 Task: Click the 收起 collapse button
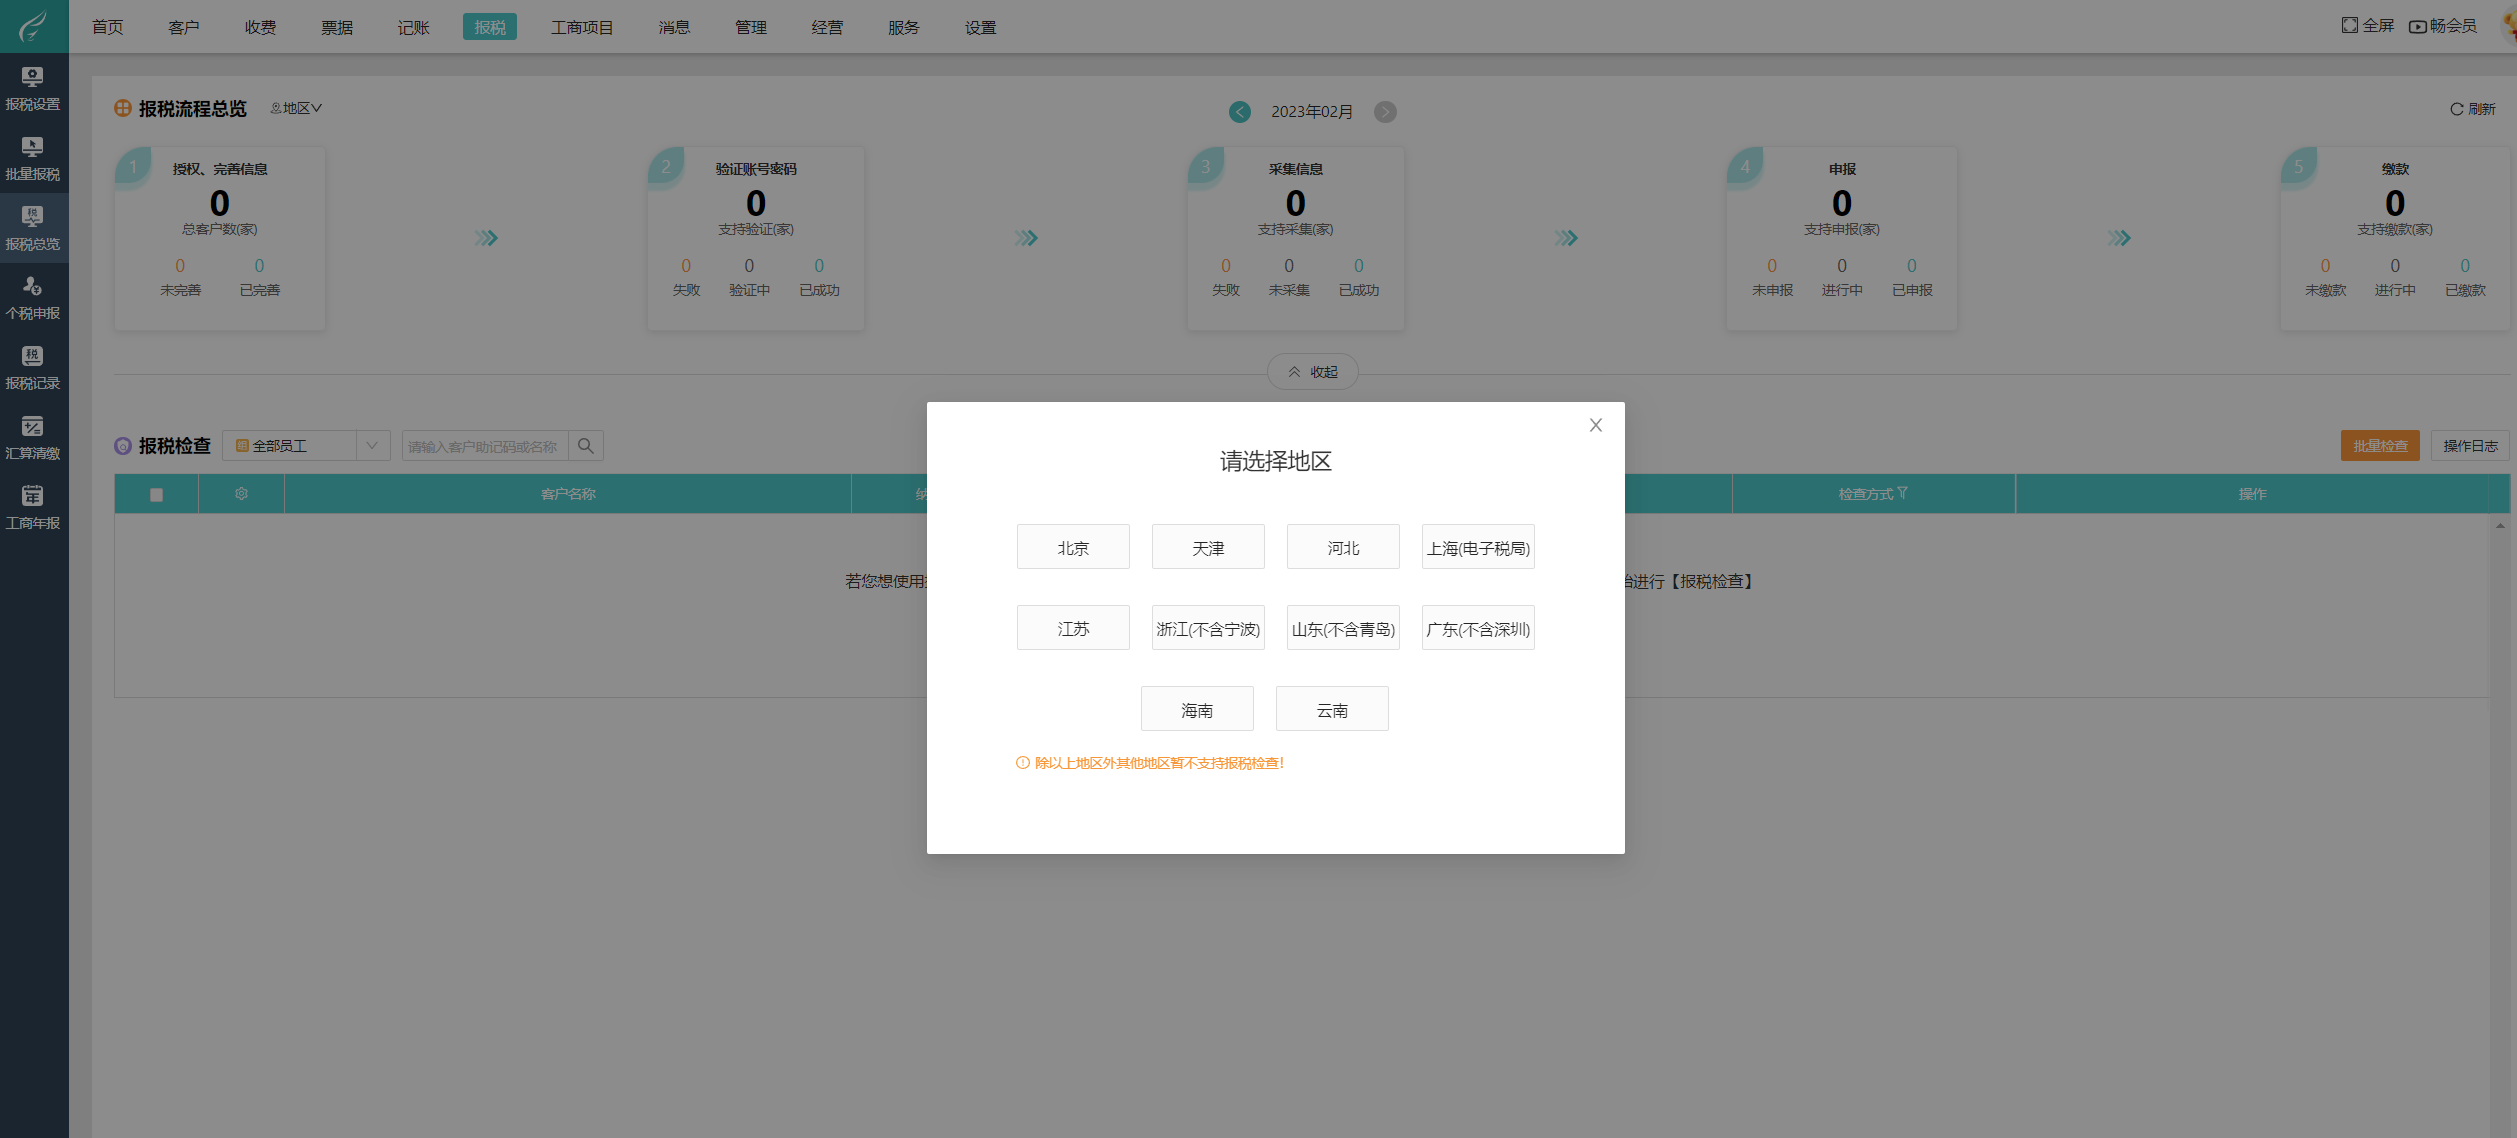tap(1315, 371)
